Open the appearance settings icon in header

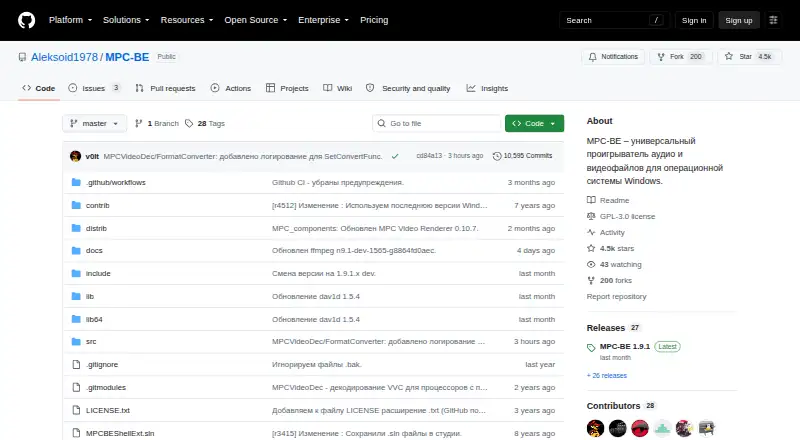[773, 20]
